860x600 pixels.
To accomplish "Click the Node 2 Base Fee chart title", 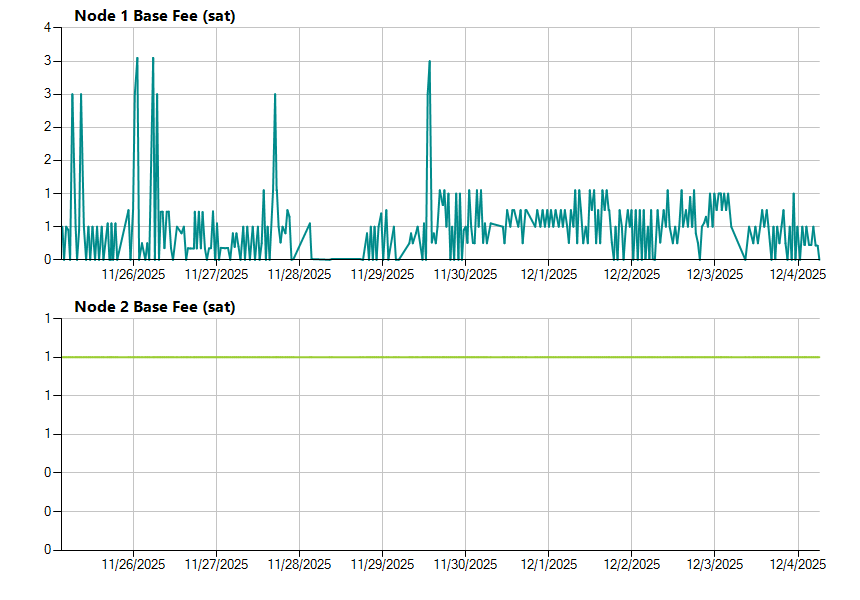I will click(155, 306).
